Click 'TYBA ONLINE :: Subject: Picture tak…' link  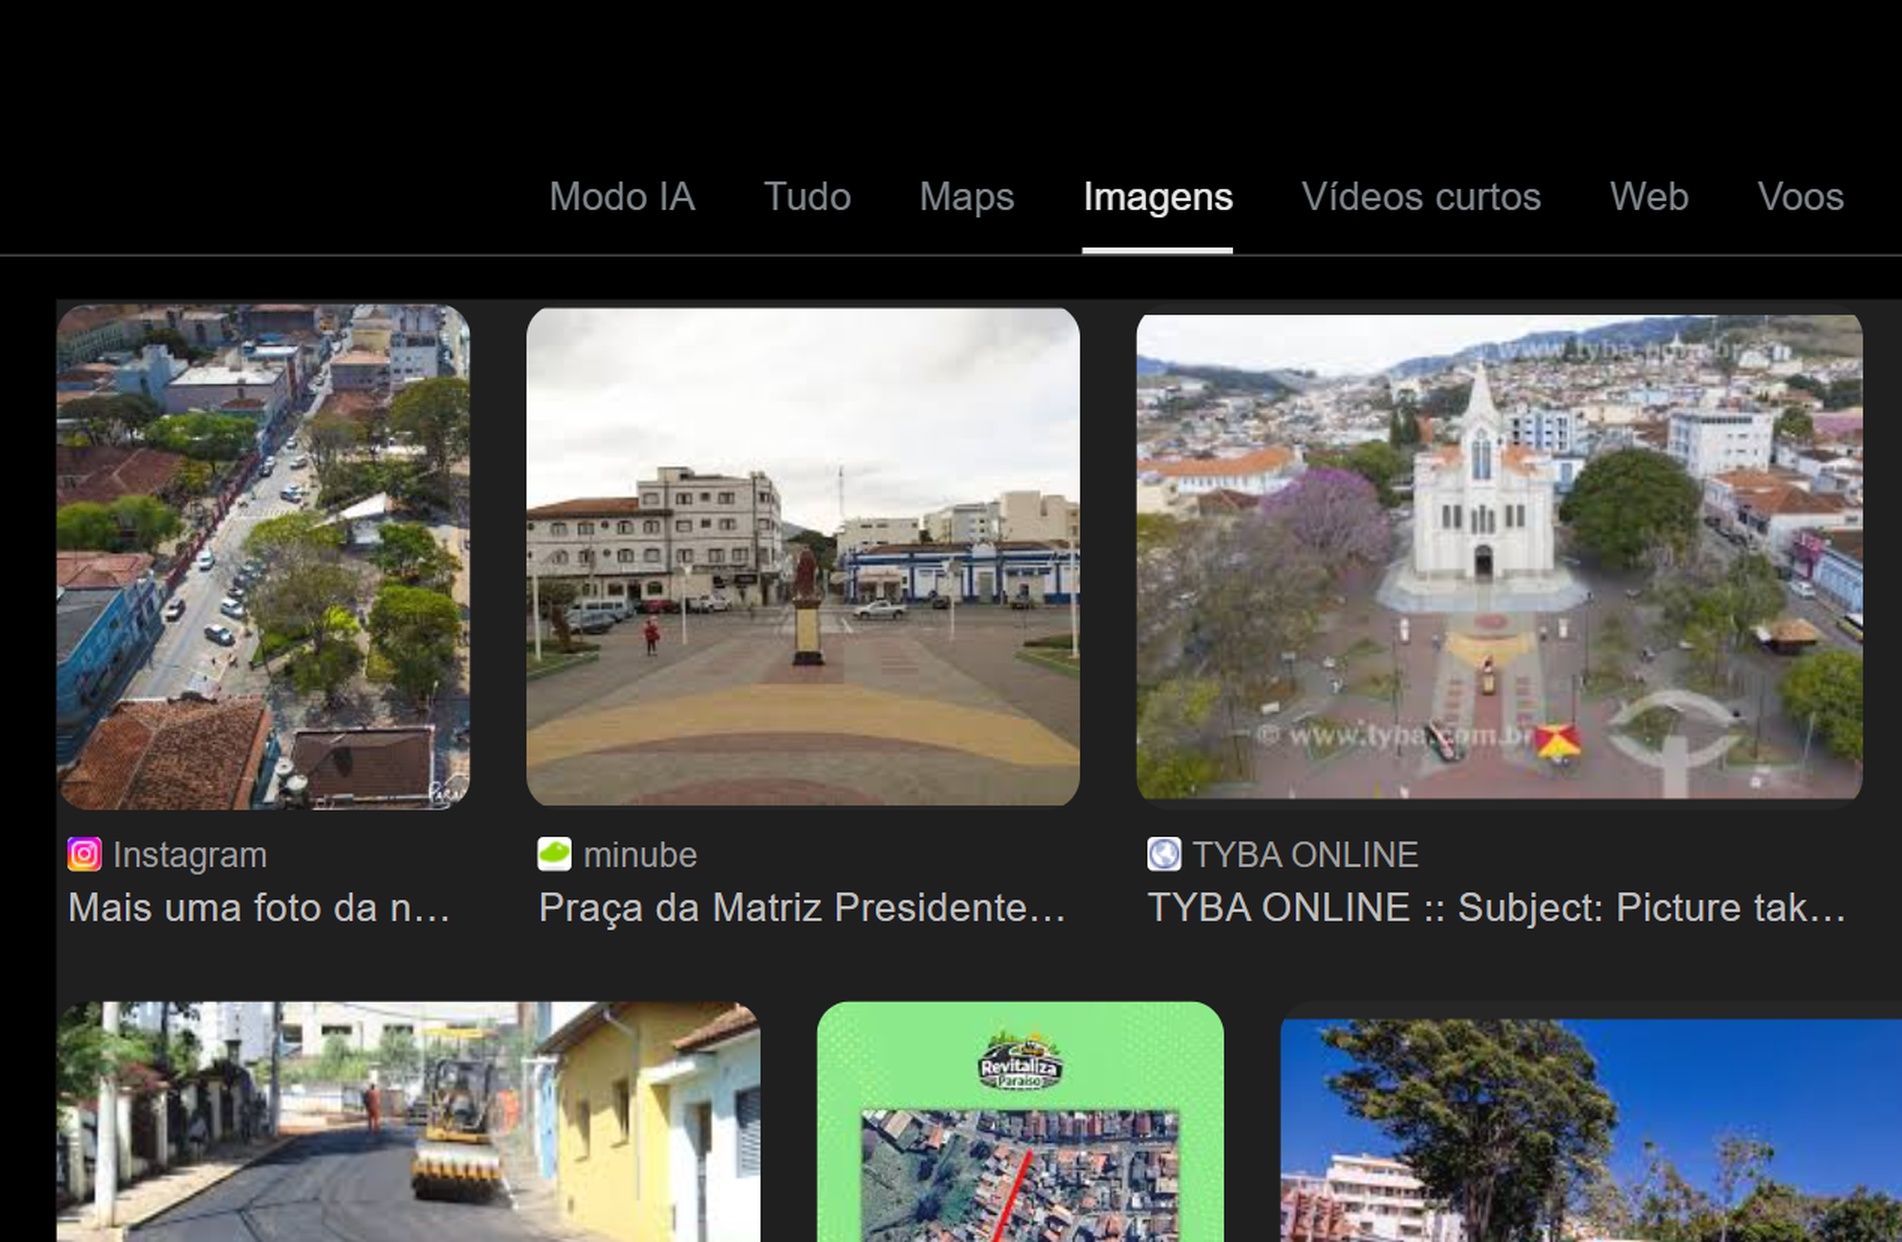pos(1495,908)
